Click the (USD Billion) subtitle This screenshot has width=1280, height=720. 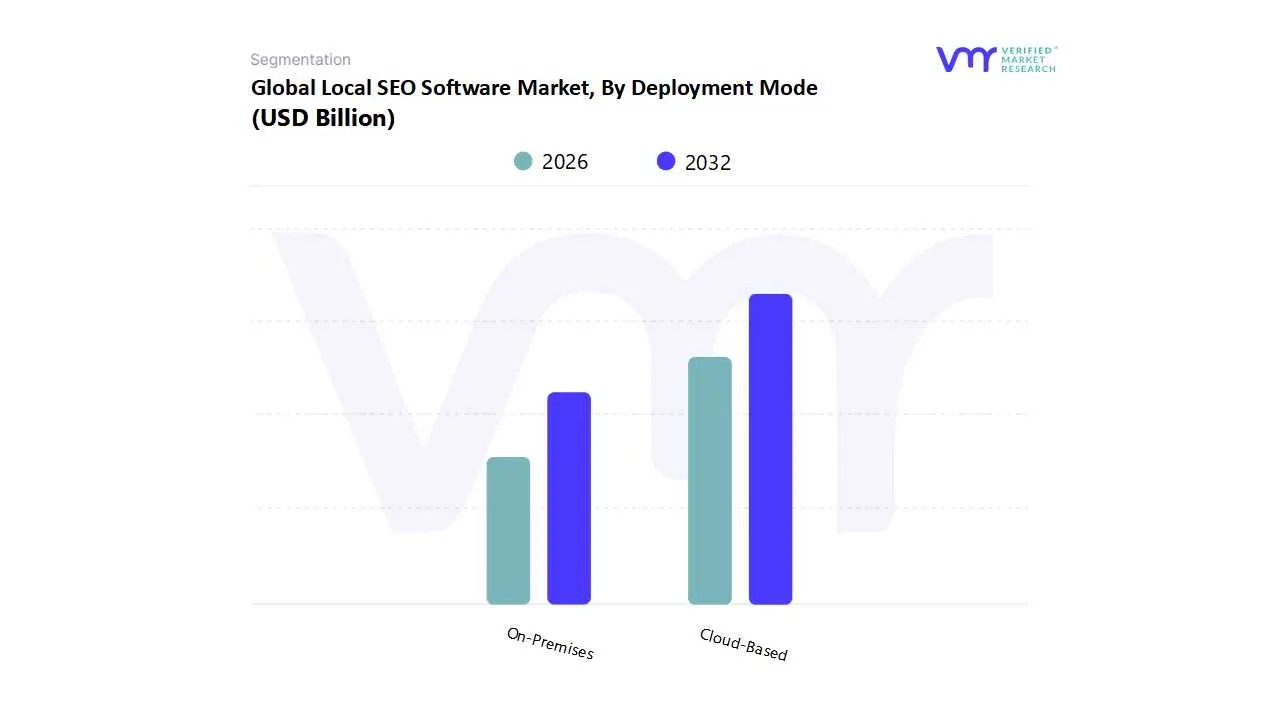tap(323, 118)
